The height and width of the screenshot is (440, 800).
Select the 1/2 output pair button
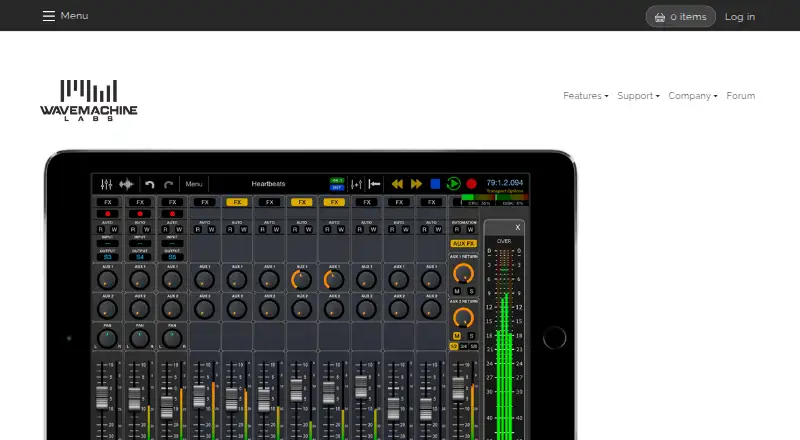tap(454, 346)
